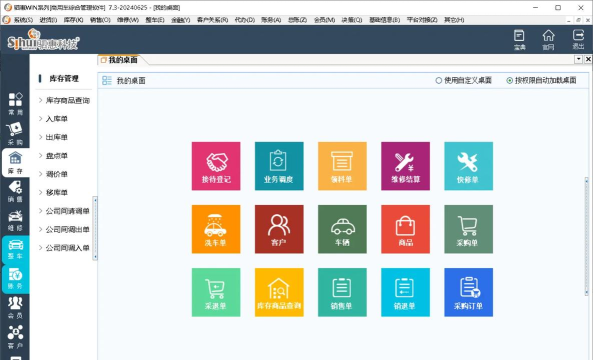The height and width of the screenshot is (360, 593).
Task: Expand 盘点单 in the tree
Action: point(40,155)
